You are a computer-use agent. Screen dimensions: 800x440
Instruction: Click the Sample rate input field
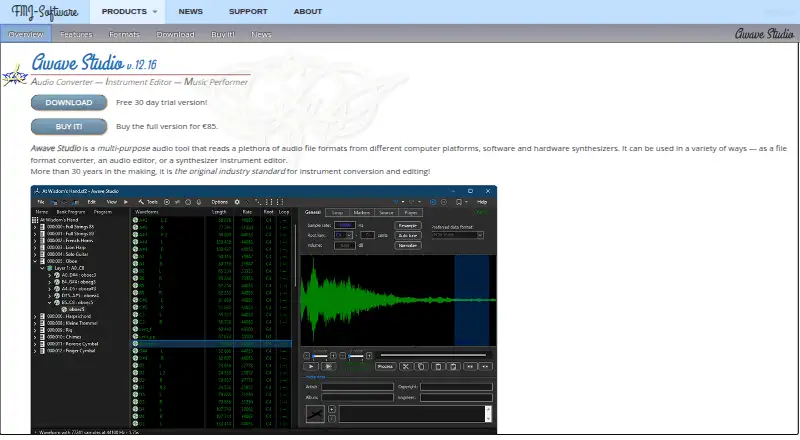(x=344, y=225)
